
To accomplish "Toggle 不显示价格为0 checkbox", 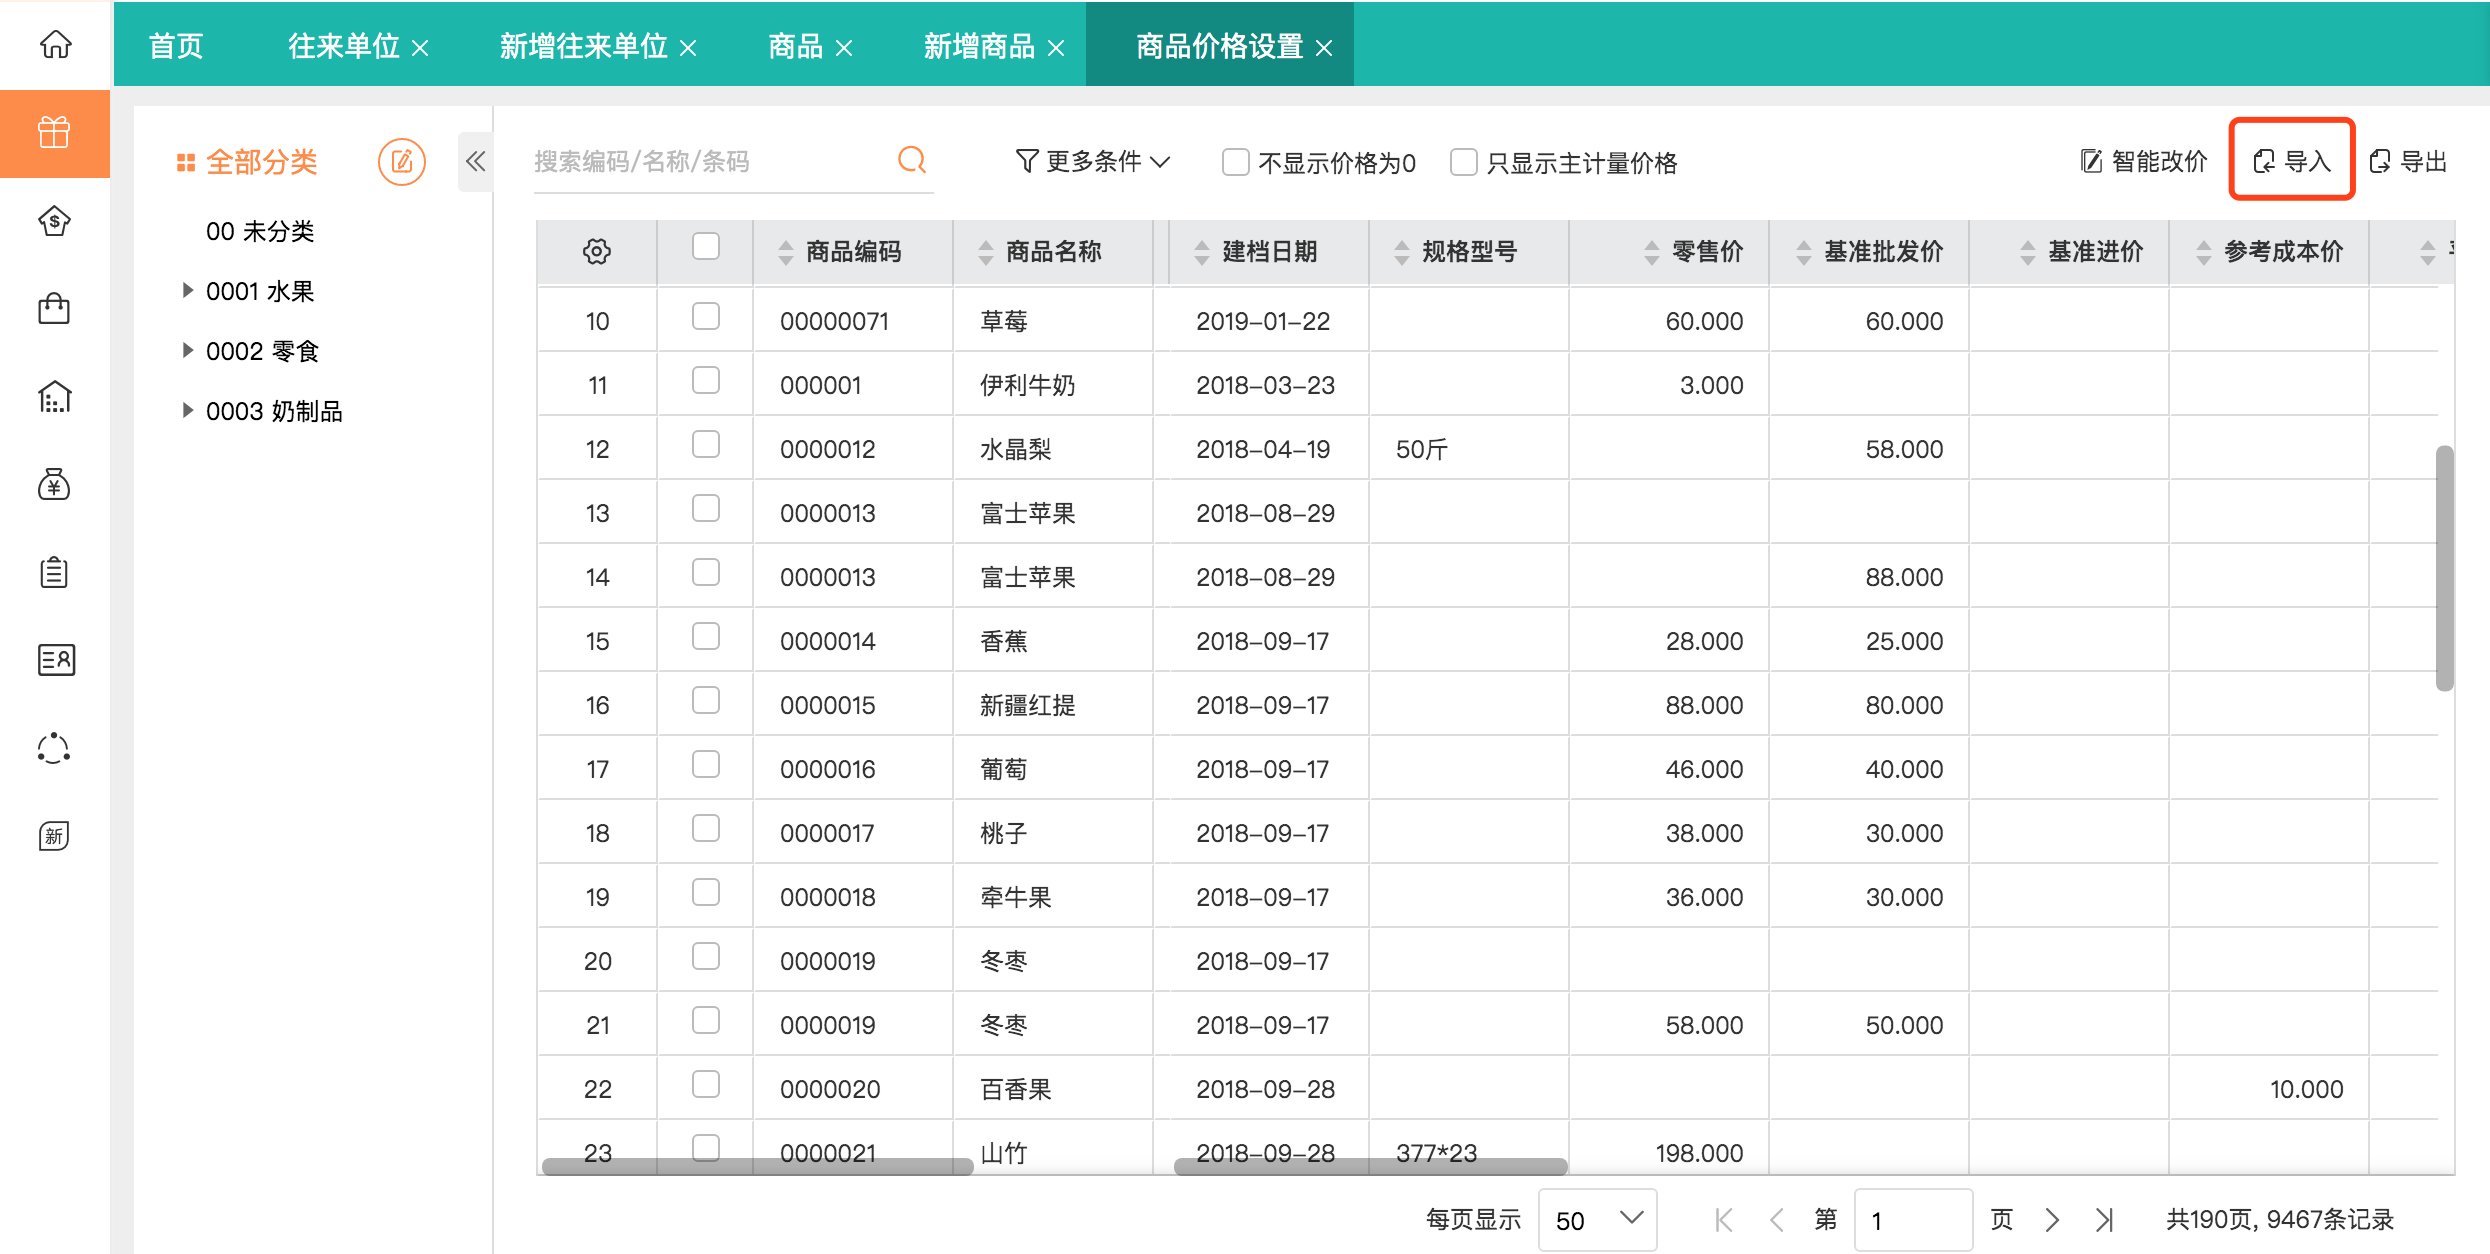I will coord(1235,158).
